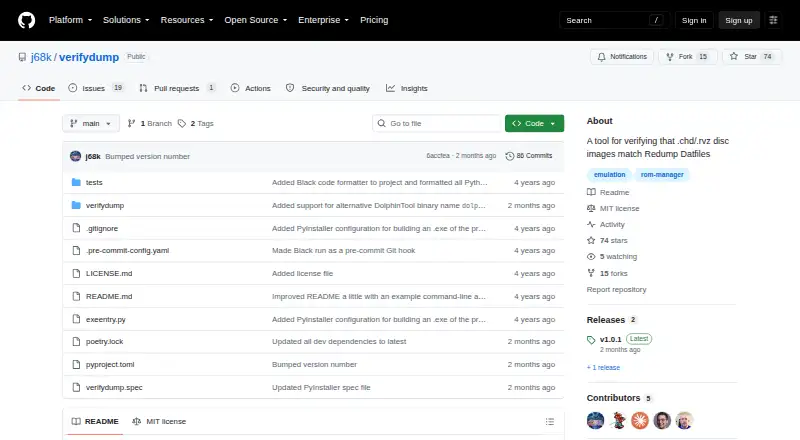Open the Platform menu
800x440 pixels.
pyautogui.click(x=70, y=20)
